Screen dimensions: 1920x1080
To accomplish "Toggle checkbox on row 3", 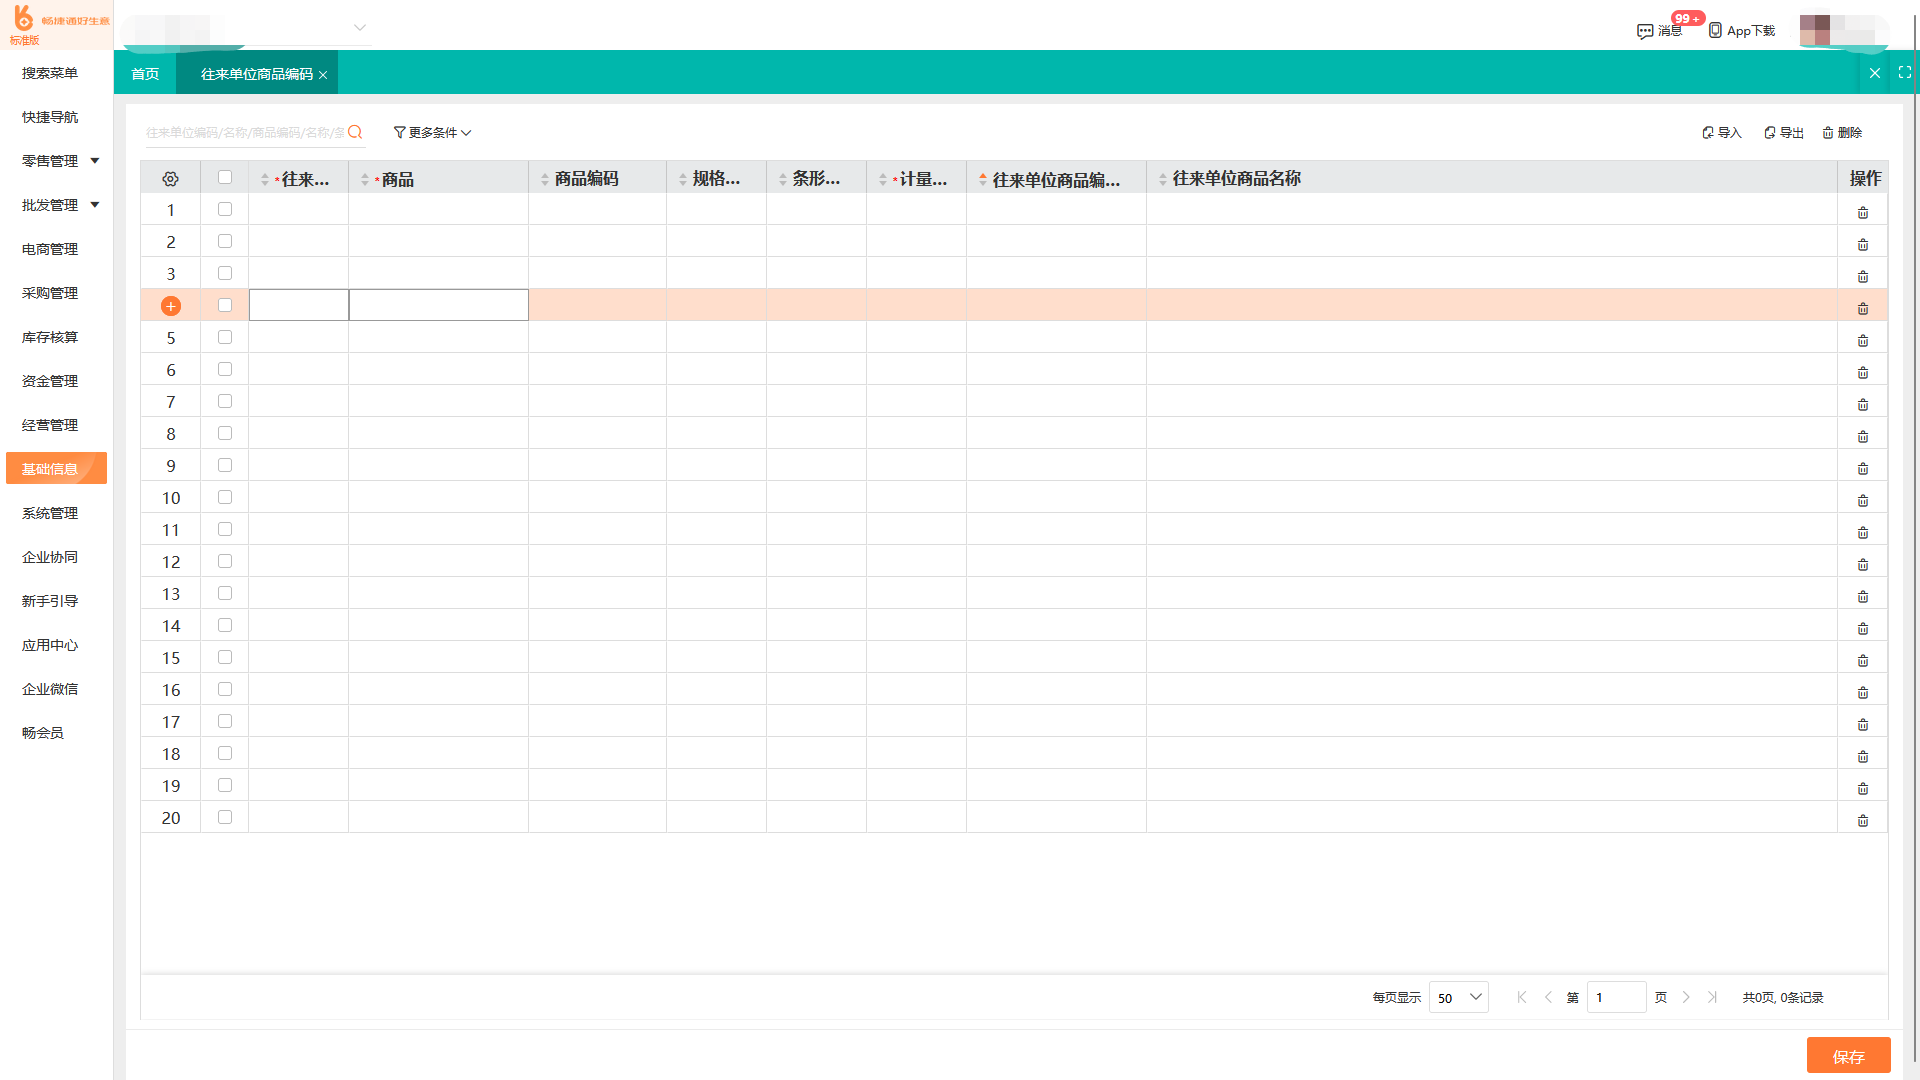I will (x=224, y=273).
